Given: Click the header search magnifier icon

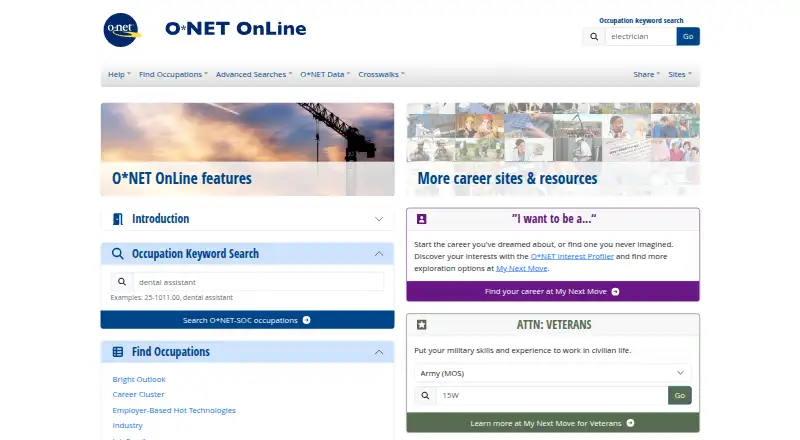Looking at the screenshot, I should tap(594, 36).
